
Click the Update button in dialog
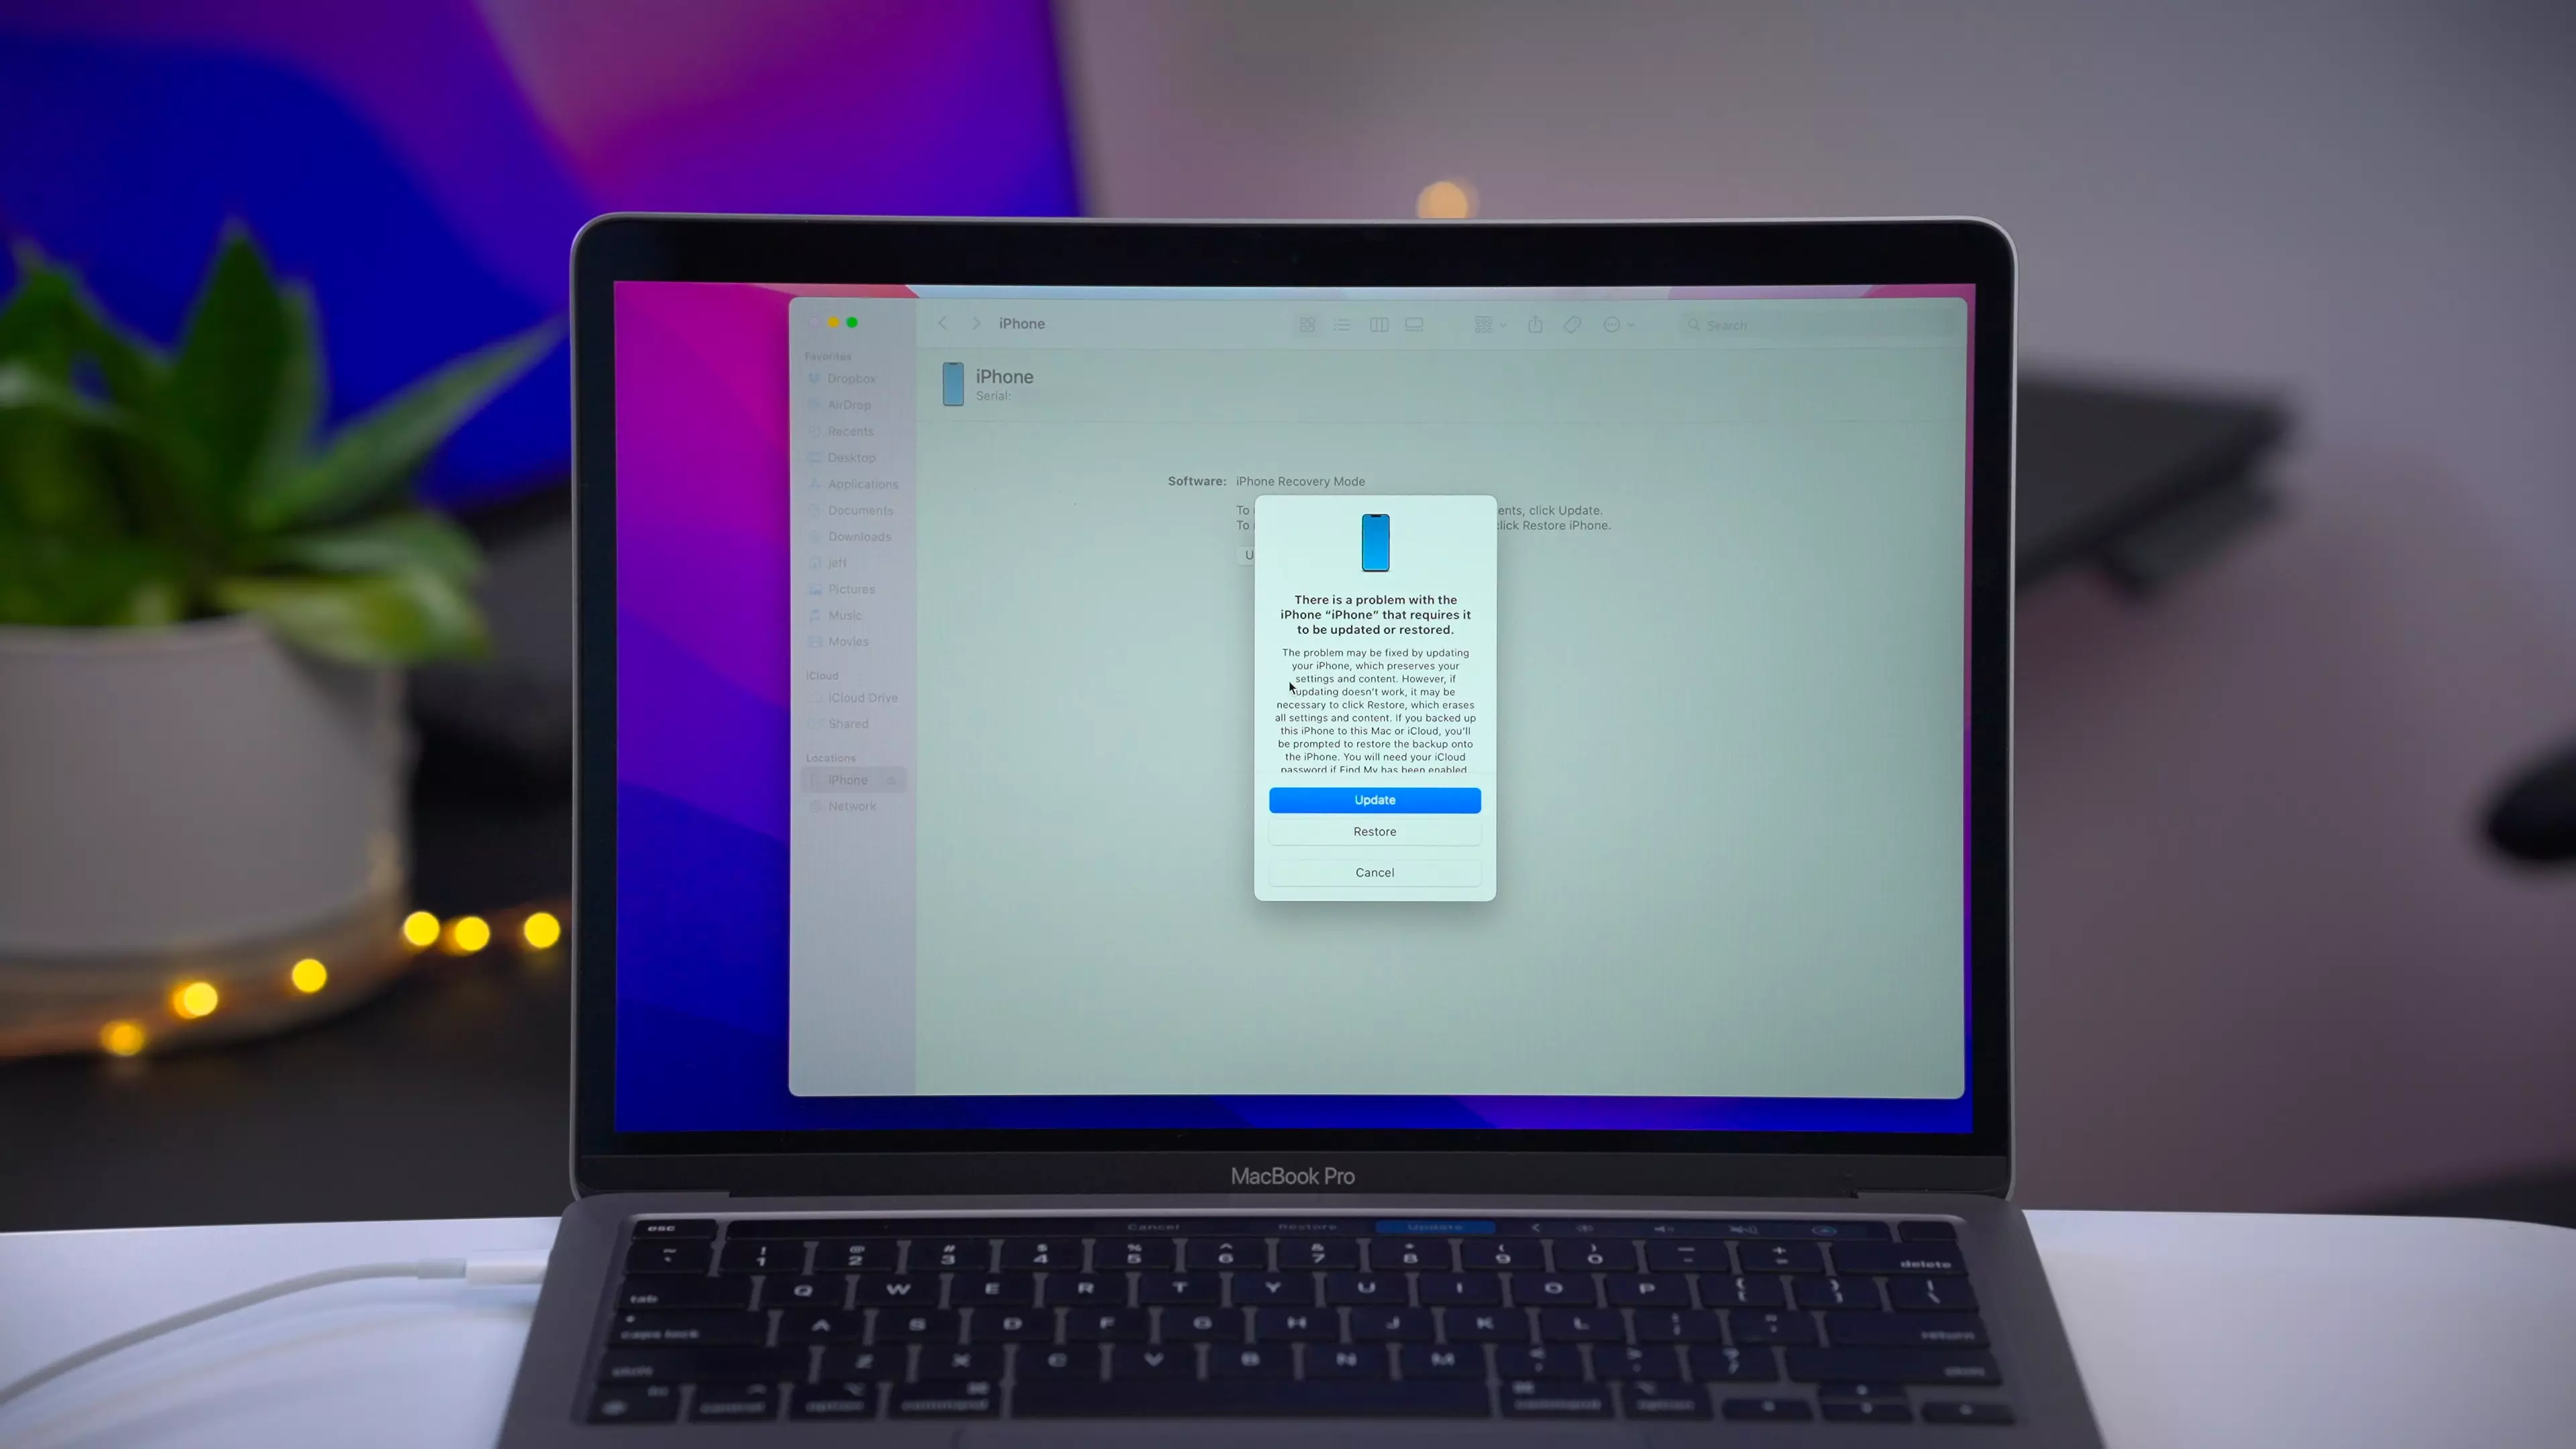[1377, 796]
